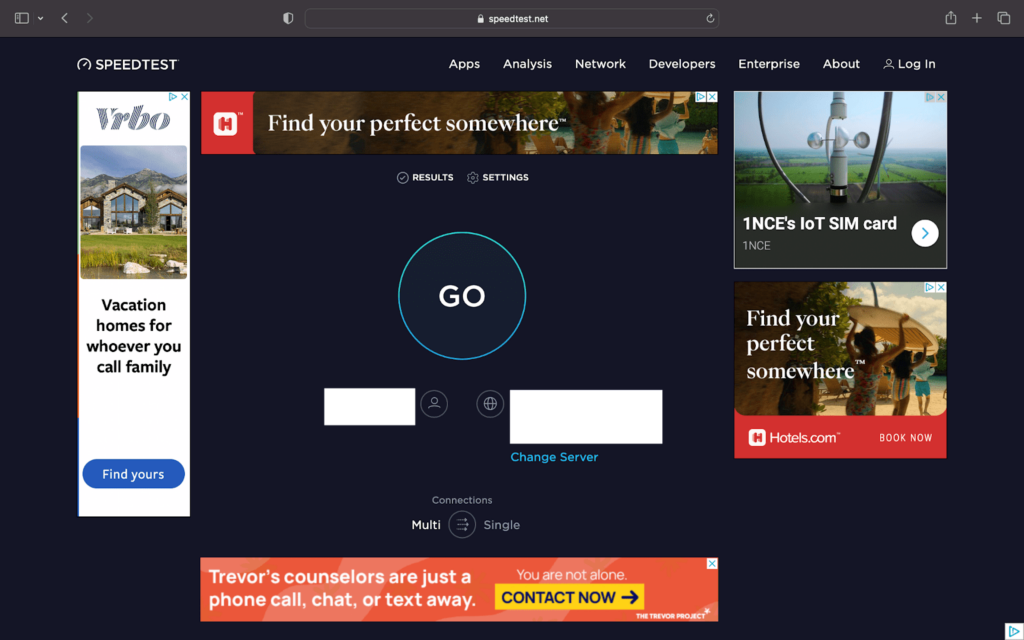
Task: Open the About menu item
Action: pos(841,64)
